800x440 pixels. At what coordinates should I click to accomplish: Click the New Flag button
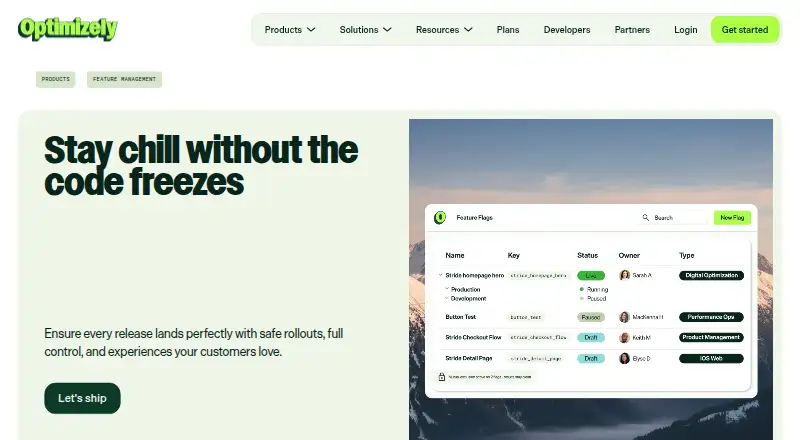[x=732, y=217]
